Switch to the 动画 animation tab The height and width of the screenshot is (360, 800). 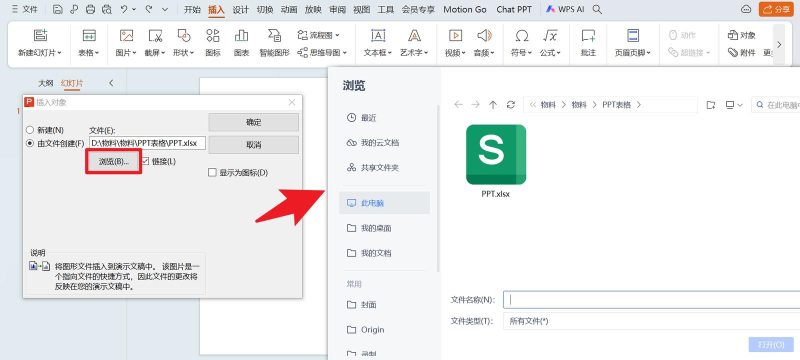click(289, 9)
